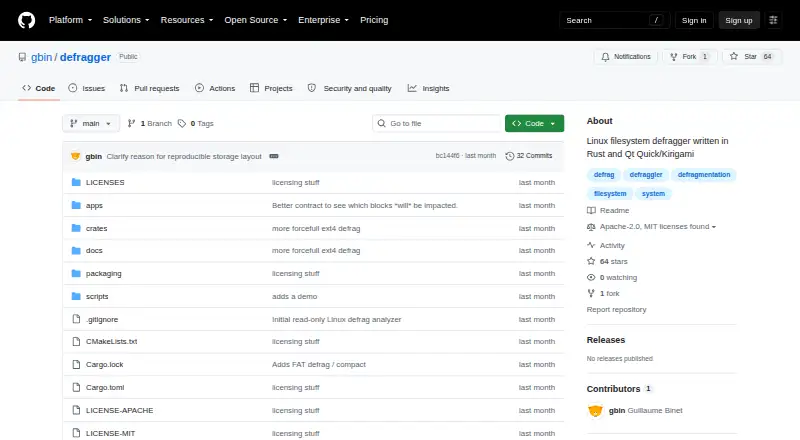
Task: Open the CMakeLists.txt file
Action: (111, 341)
